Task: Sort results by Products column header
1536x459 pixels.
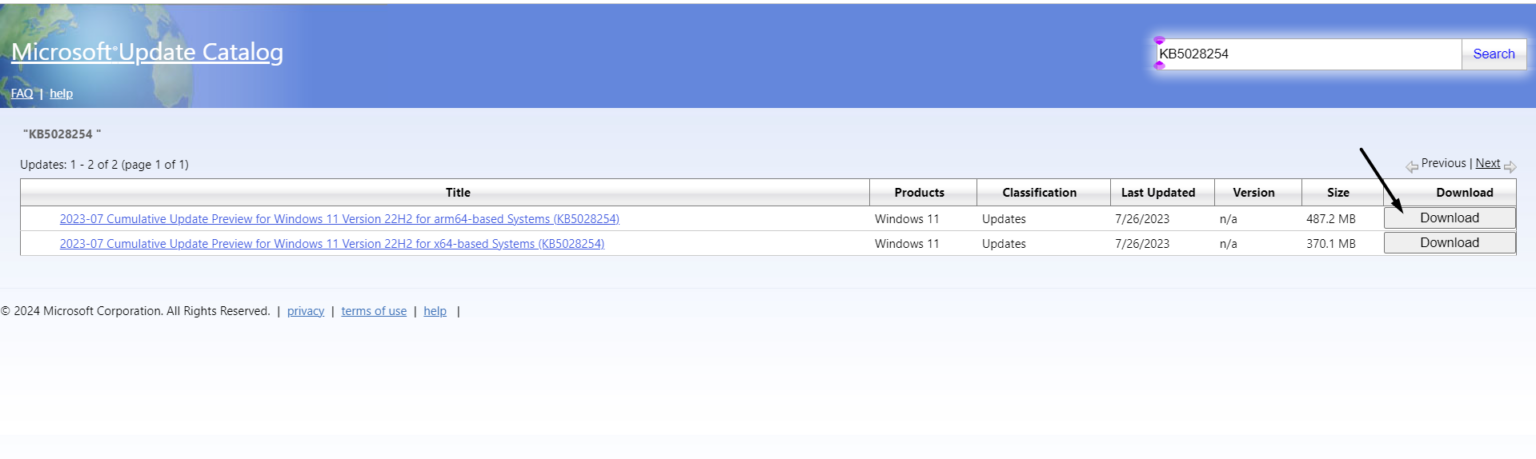Action: click(x=919, y=193)
